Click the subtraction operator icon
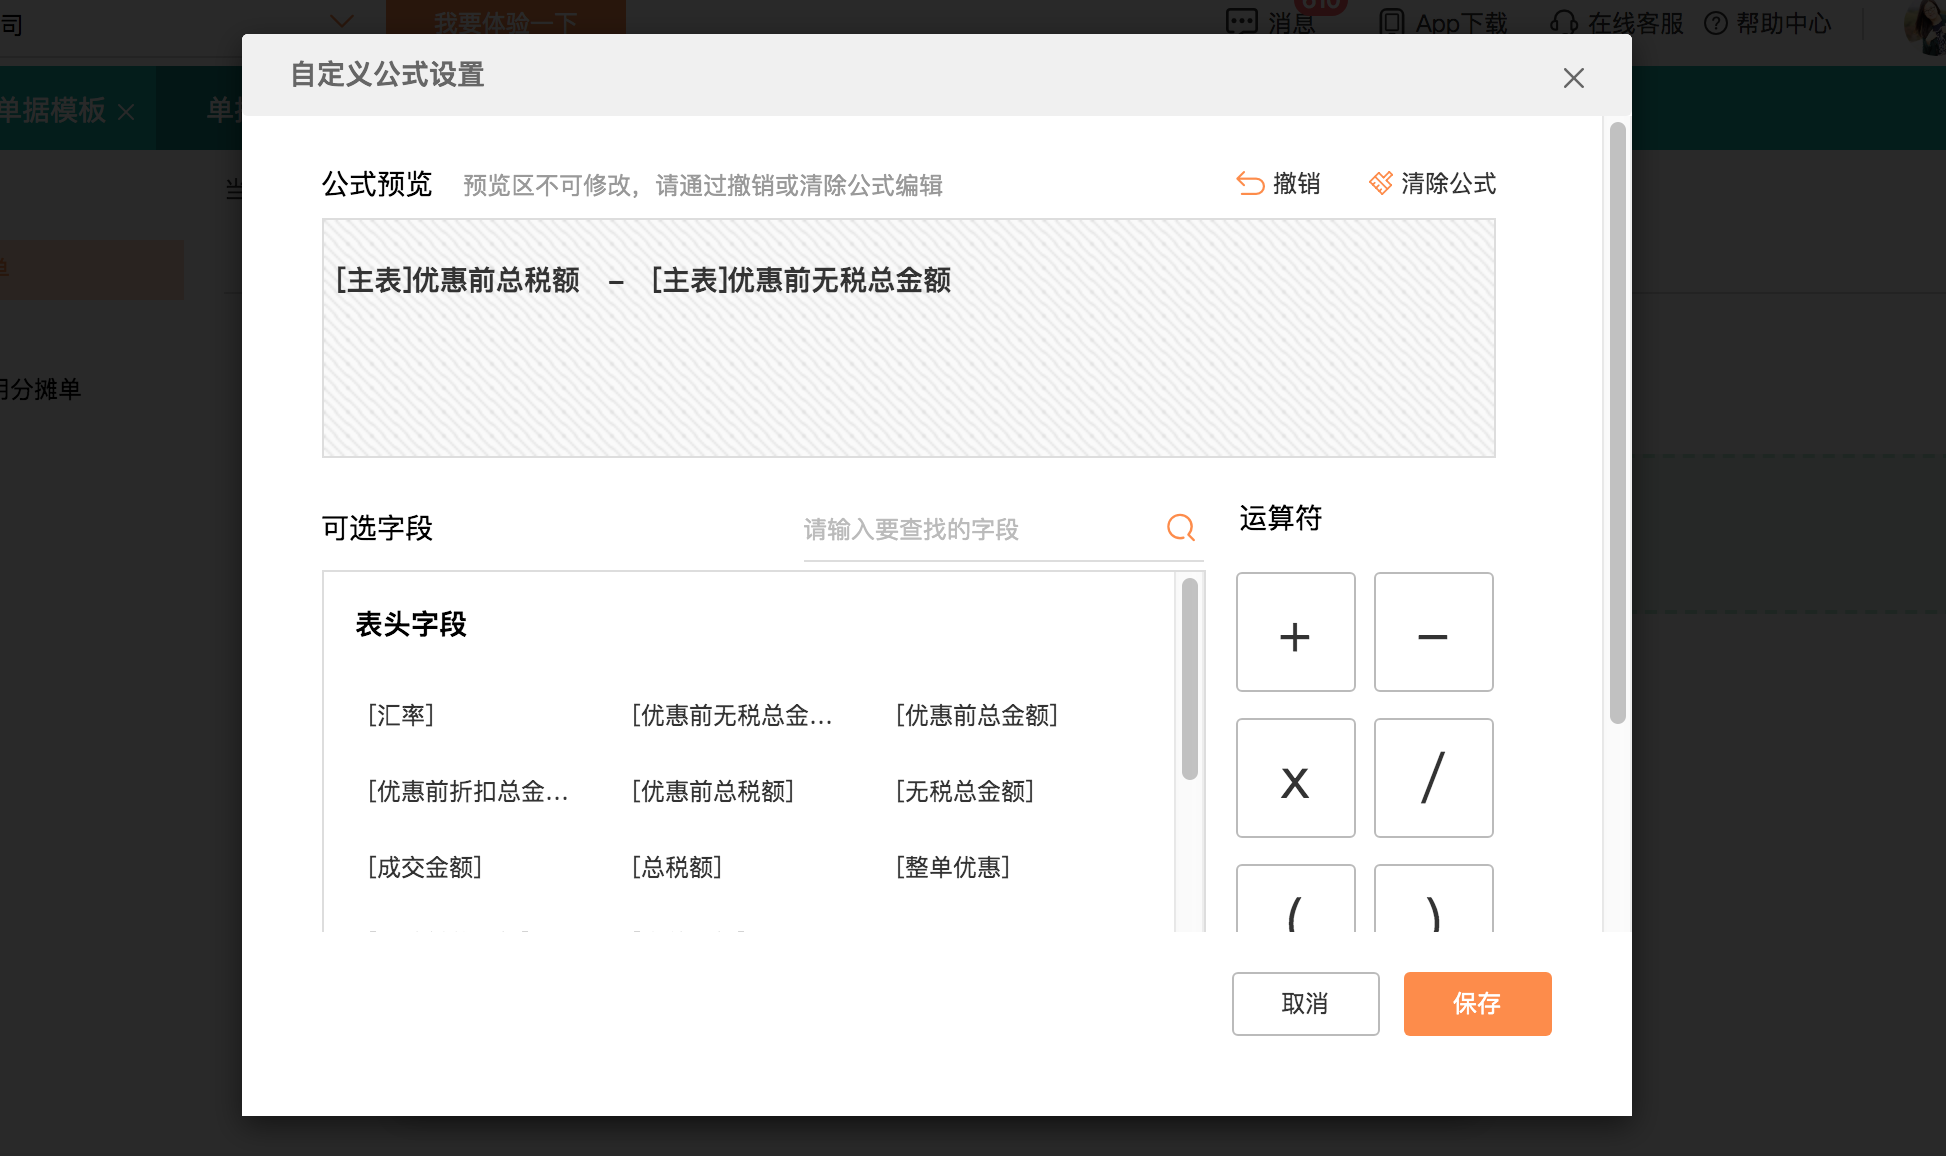Screen dimensions: 1946x1156 [x=1433, y=632]
